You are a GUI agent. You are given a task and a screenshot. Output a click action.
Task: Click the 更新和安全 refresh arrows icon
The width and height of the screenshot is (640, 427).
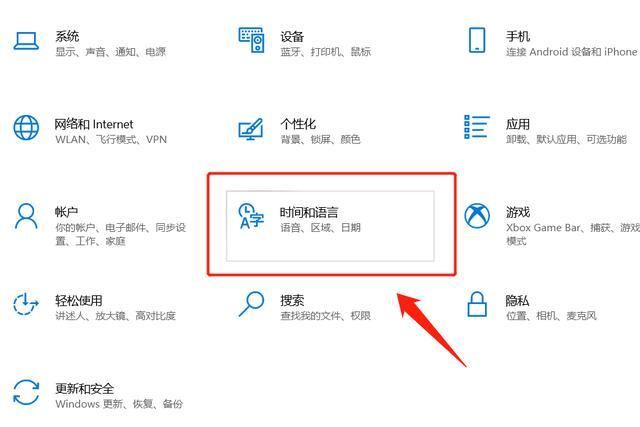click(26, 392)
